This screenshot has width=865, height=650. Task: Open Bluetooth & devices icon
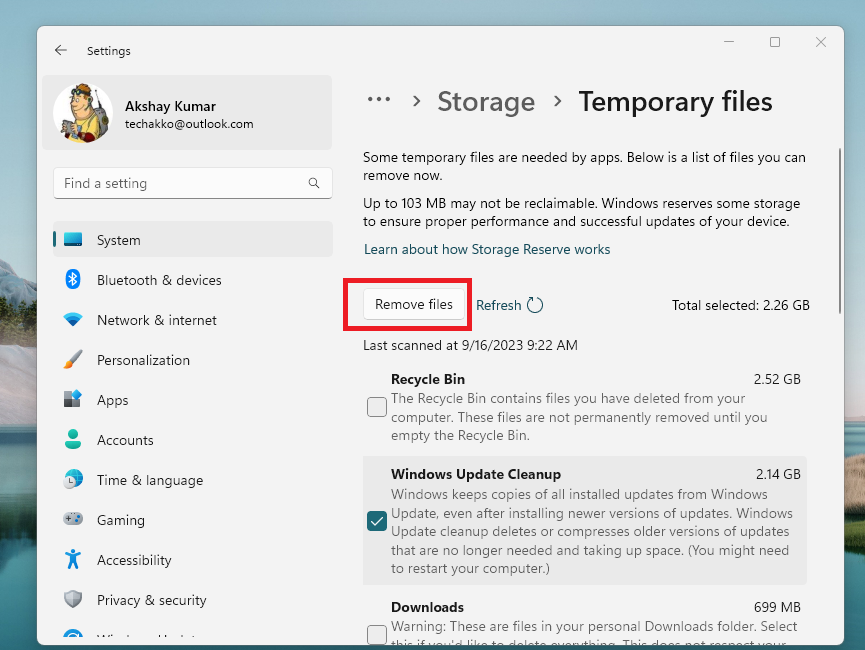[73, 280]
